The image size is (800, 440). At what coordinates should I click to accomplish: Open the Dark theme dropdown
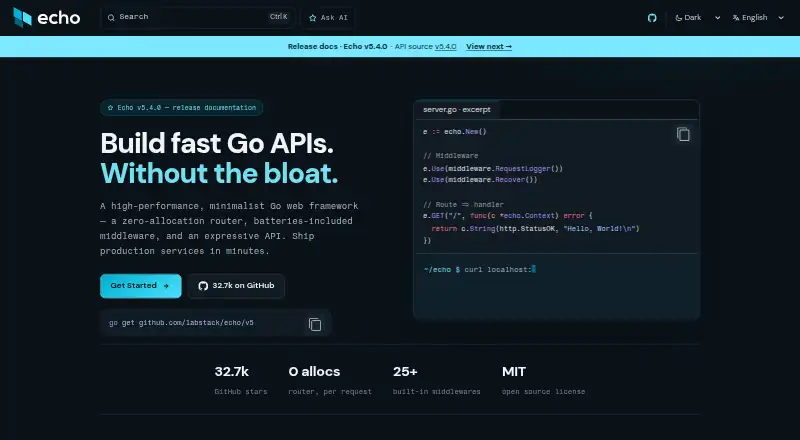697,18
